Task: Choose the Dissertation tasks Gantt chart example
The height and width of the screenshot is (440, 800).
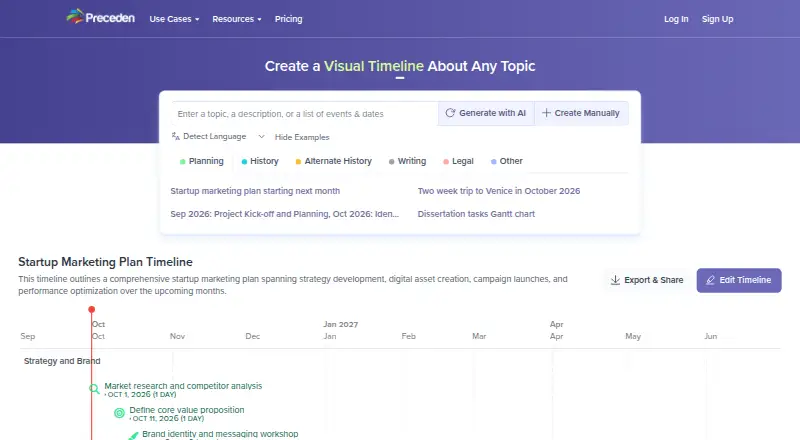Action: click(x=476, y=214)
